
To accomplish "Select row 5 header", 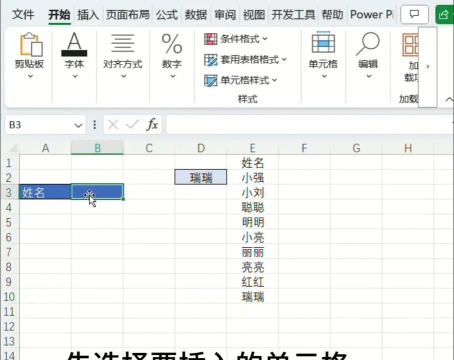I will pyautogui.click(x=9, y=222).
